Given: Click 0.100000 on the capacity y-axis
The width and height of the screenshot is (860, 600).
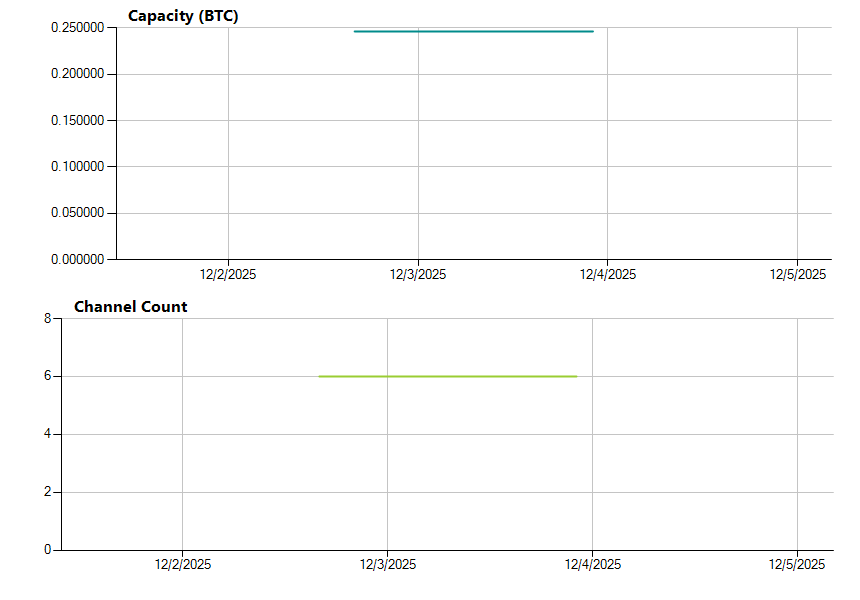Looking at the screenshot, I should (77, 166).
